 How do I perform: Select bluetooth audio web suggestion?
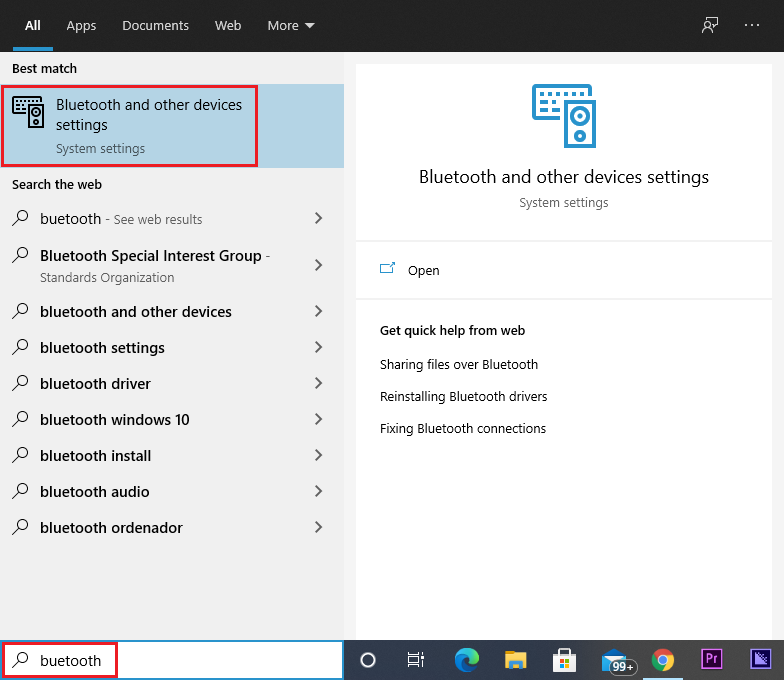coord(172,491)
